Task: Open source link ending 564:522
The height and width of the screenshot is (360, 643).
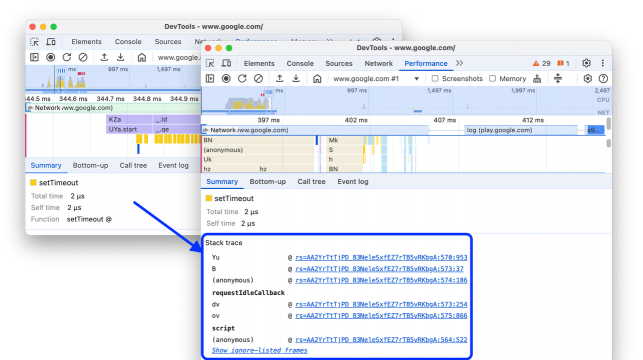Action: [x=381, y=339]
